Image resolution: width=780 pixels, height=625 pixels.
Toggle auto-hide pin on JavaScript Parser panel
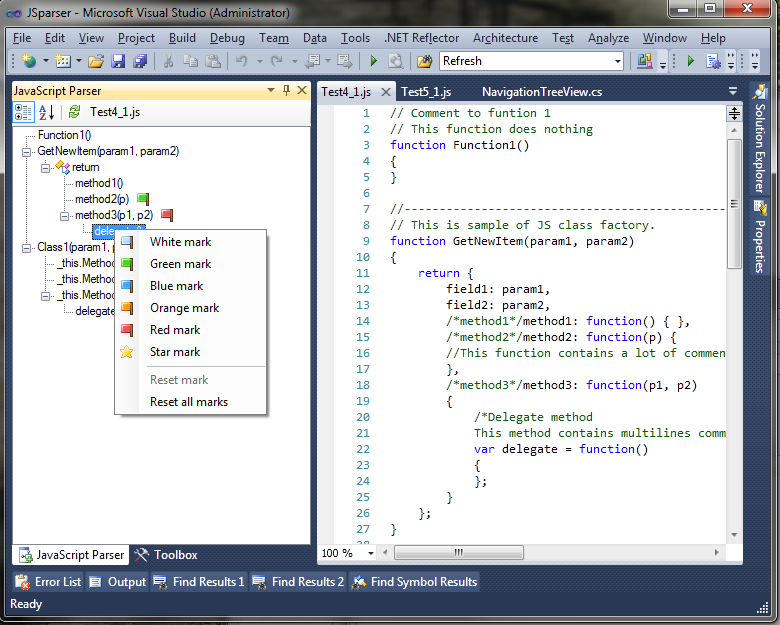(286, 91)
